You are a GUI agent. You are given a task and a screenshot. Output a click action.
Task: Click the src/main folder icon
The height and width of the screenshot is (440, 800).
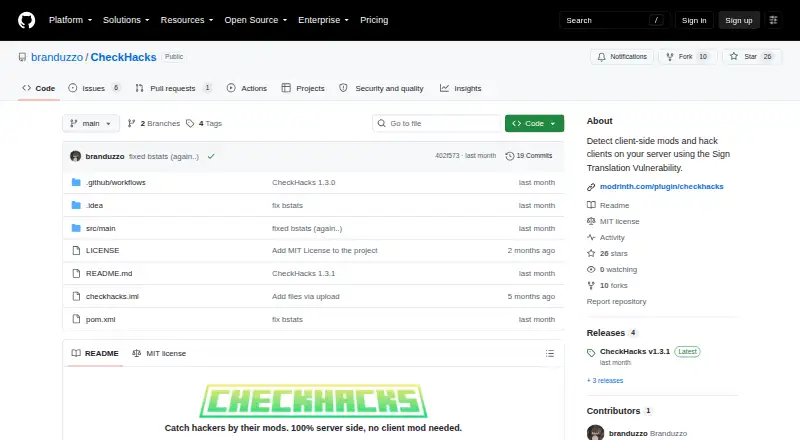(76, 228)
